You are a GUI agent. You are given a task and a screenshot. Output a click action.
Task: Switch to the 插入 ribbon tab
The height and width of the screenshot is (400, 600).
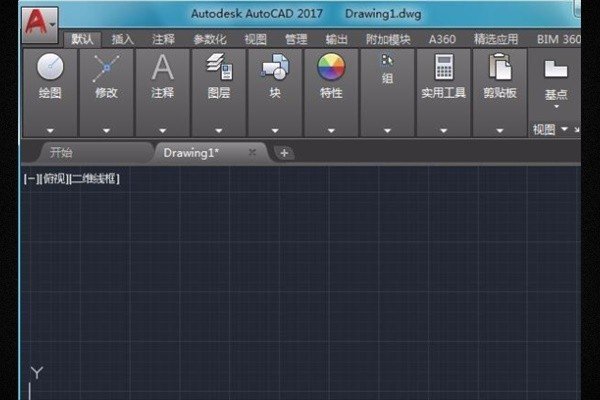(123, 39)
